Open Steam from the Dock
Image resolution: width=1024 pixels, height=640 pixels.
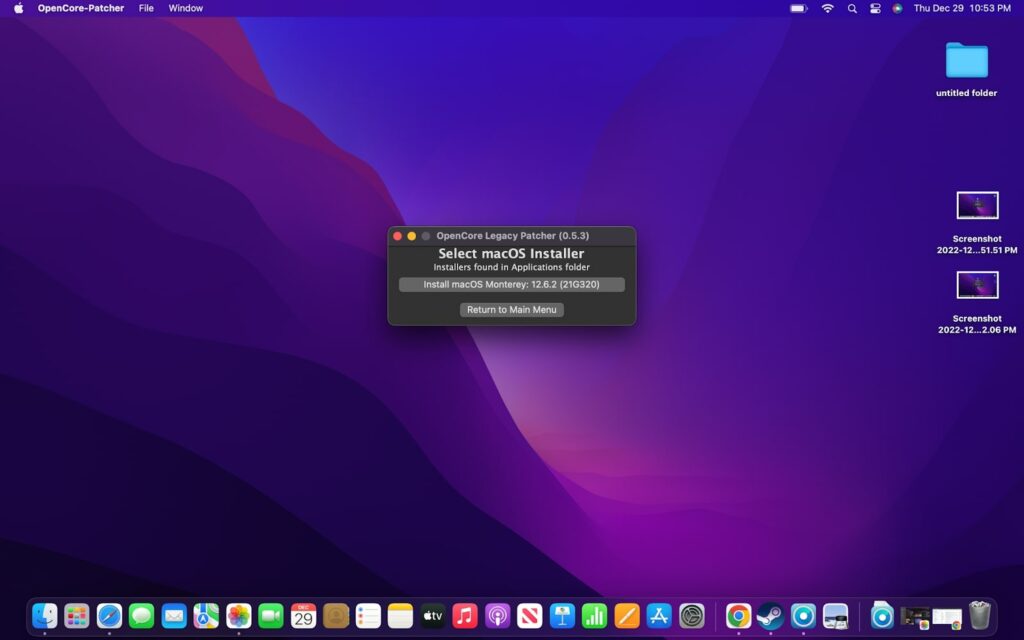(771, 616)
